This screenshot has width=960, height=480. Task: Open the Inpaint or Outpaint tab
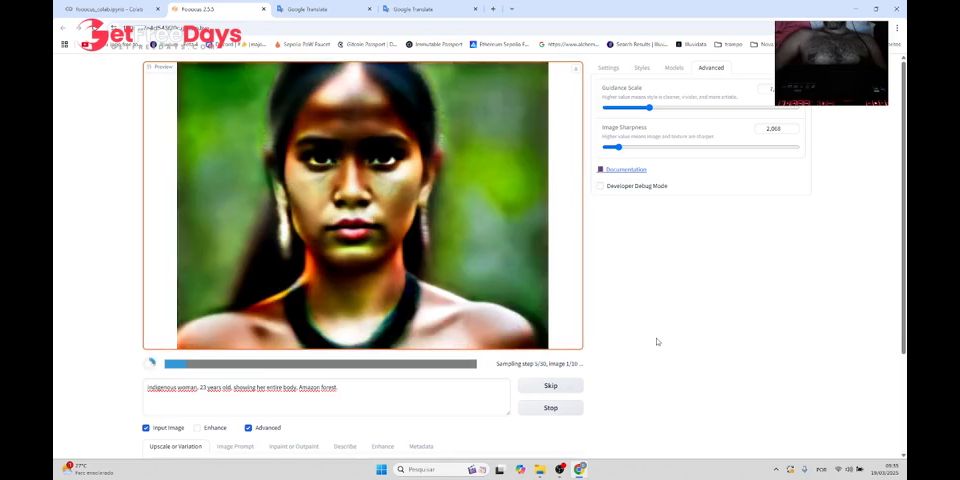pyautogui.click(x=293, y=446)
